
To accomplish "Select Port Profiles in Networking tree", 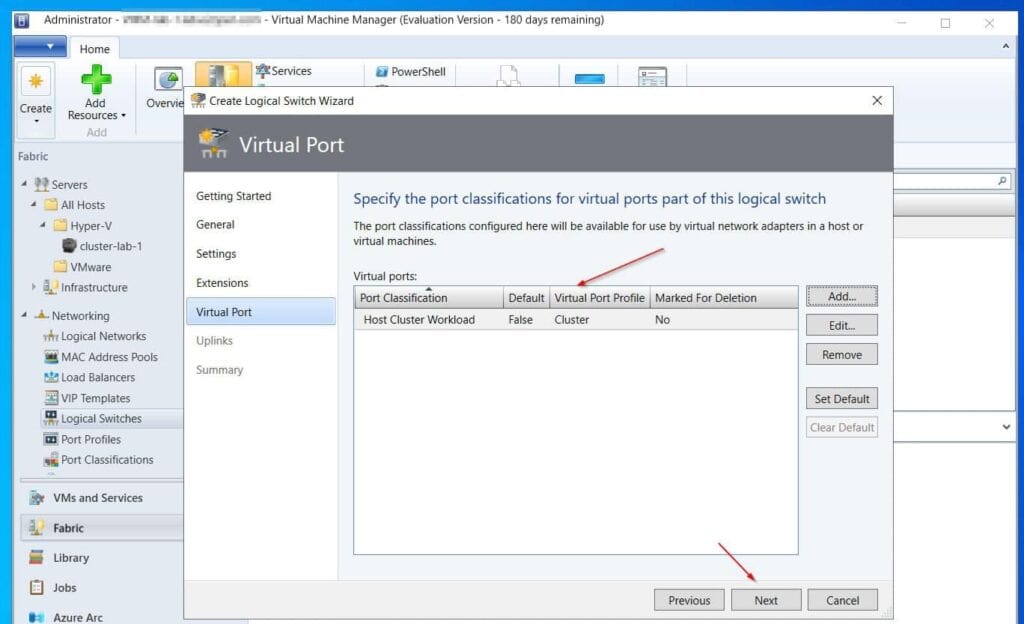I will [90, 440].
